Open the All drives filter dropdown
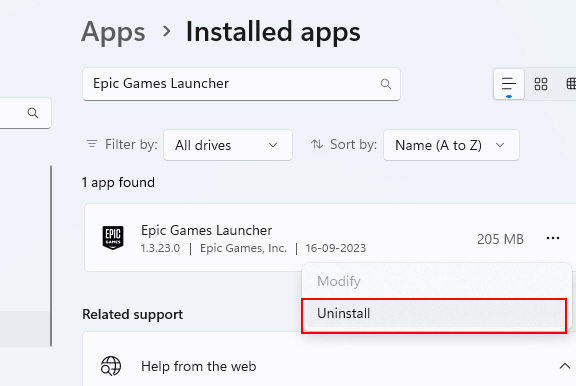576x386 pixels. click(x=228, y=145)
